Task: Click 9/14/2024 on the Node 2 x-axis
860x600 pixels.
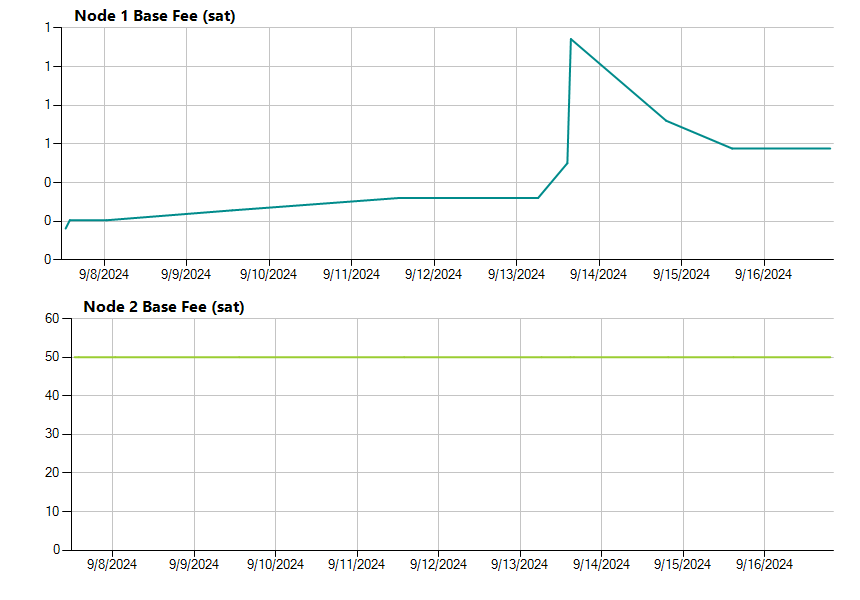Action: click(x=601, y=564)
